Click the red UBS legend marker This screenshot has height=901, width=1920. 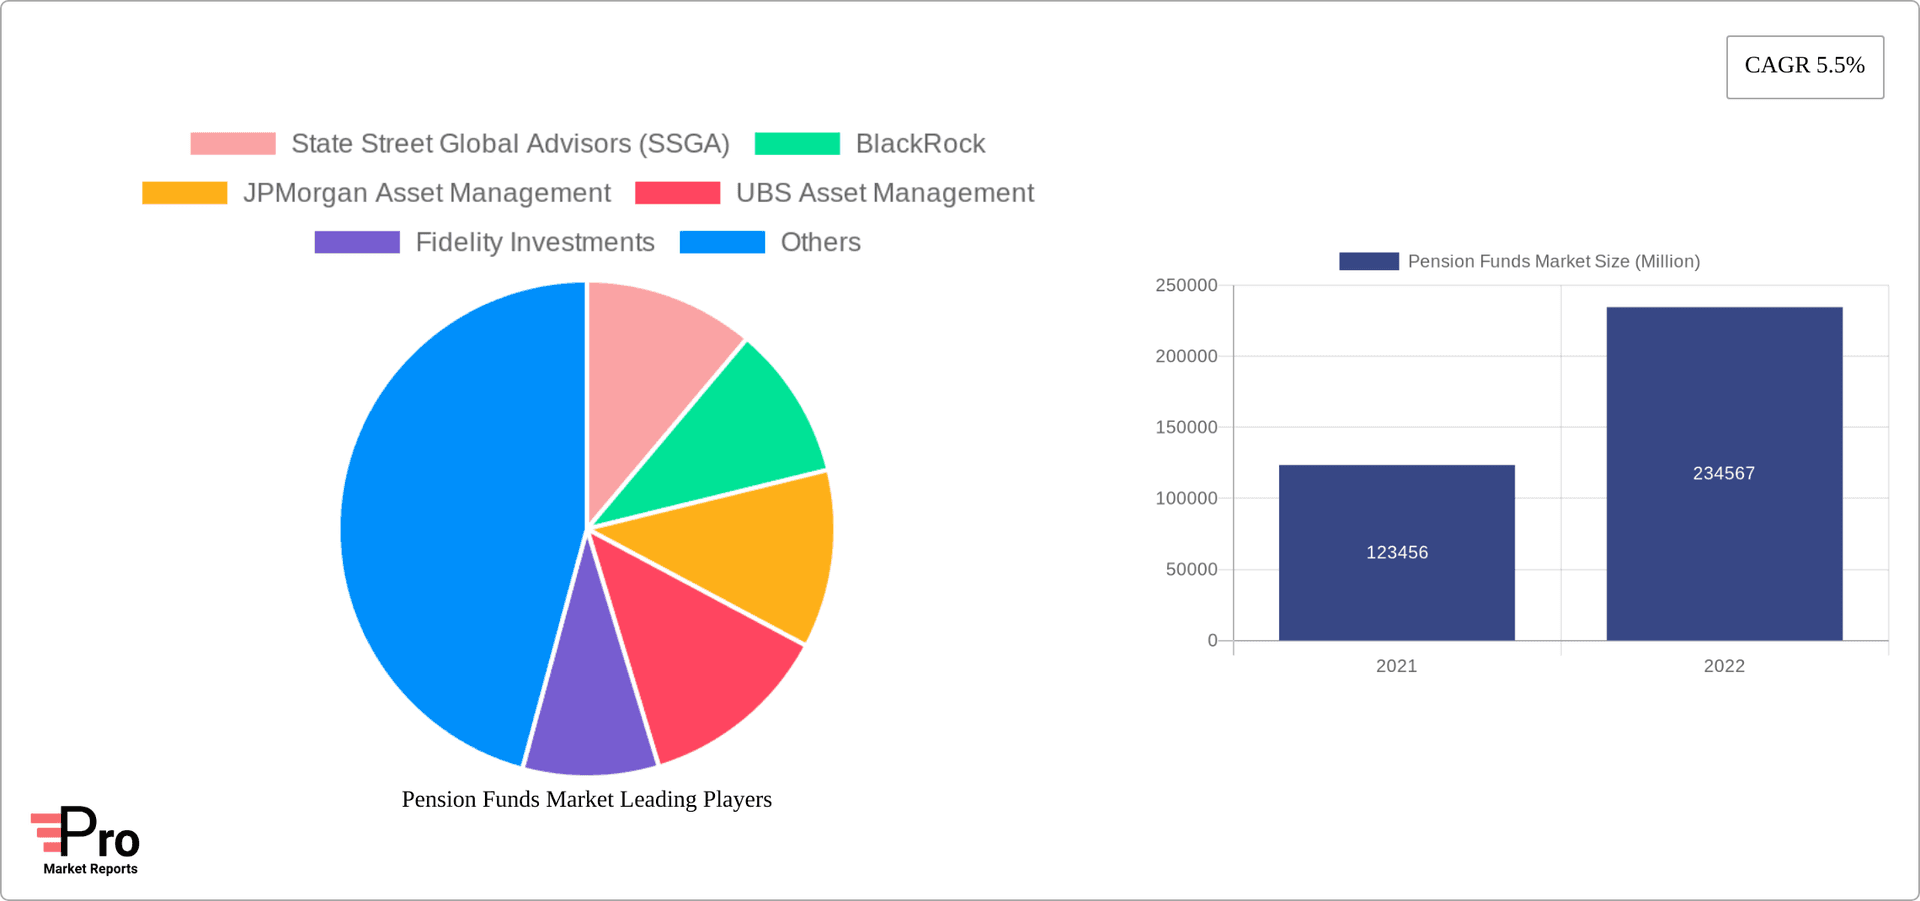click(x=677, y=192)
